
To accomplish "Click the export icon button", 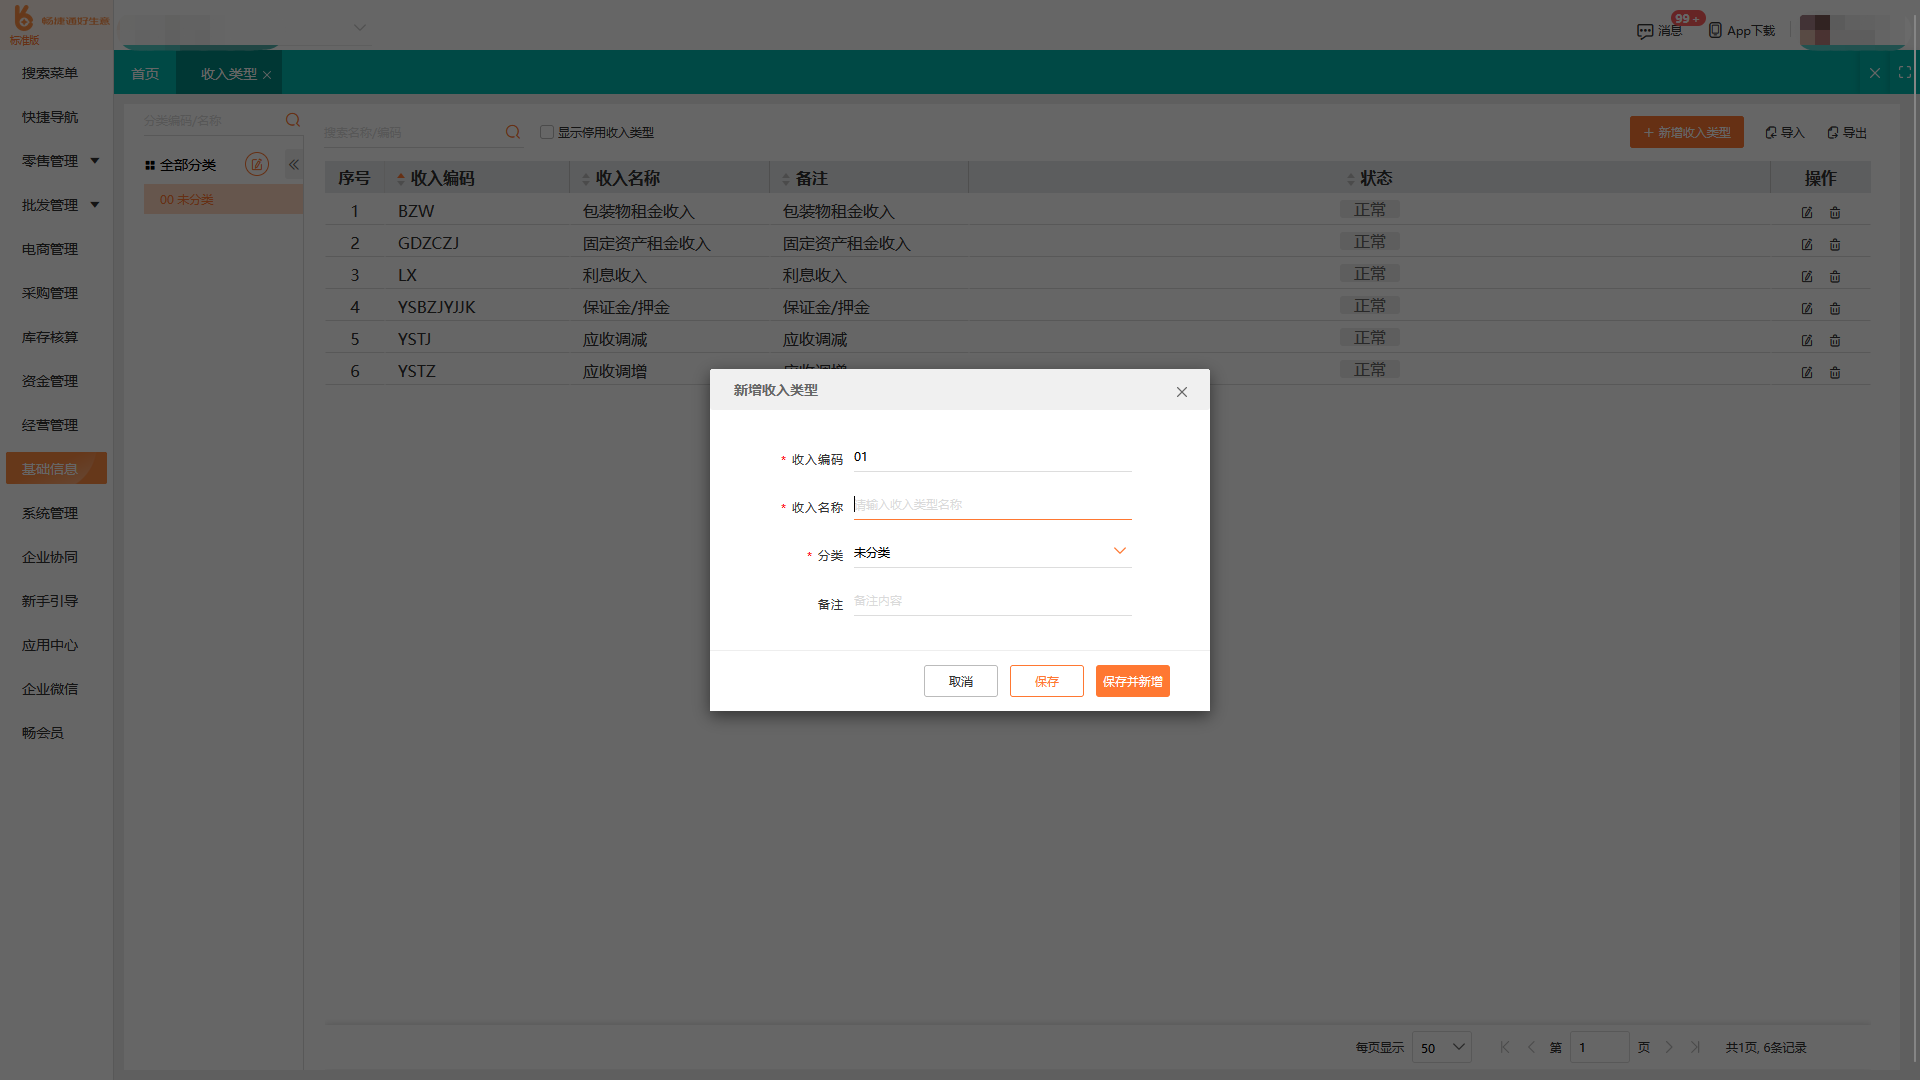I will (x=1847, y=132).
